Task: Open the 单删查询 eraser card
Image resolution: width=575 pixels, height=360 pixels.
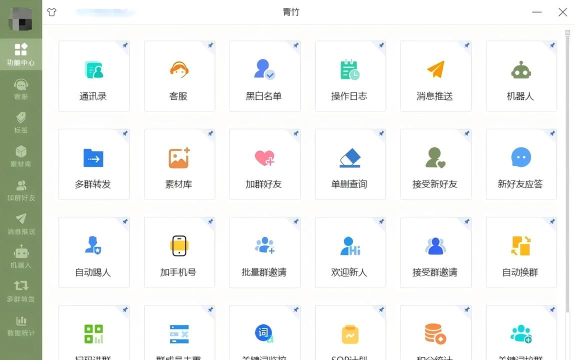Action: coord(350,164)
